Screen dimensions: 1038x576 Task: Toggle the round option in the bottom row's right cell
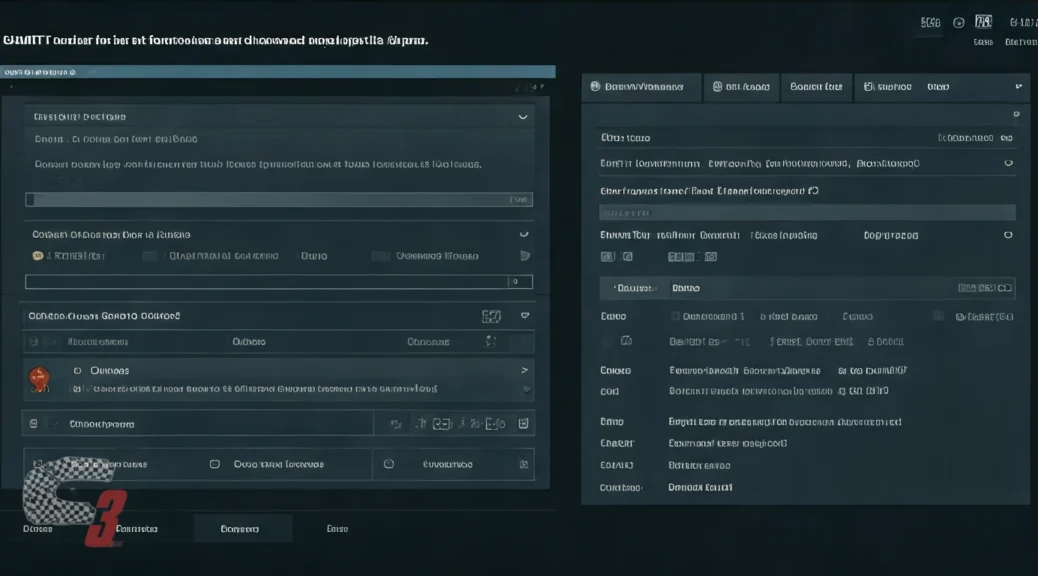click(x=389, y=465)
